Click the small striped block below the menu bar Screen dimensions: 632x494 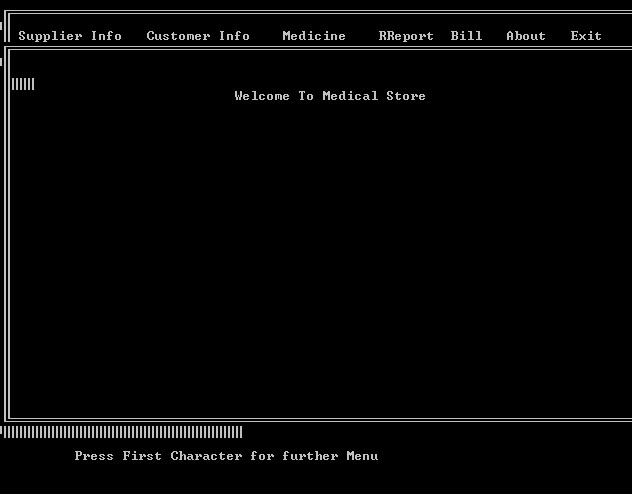[x=23, y=84]
